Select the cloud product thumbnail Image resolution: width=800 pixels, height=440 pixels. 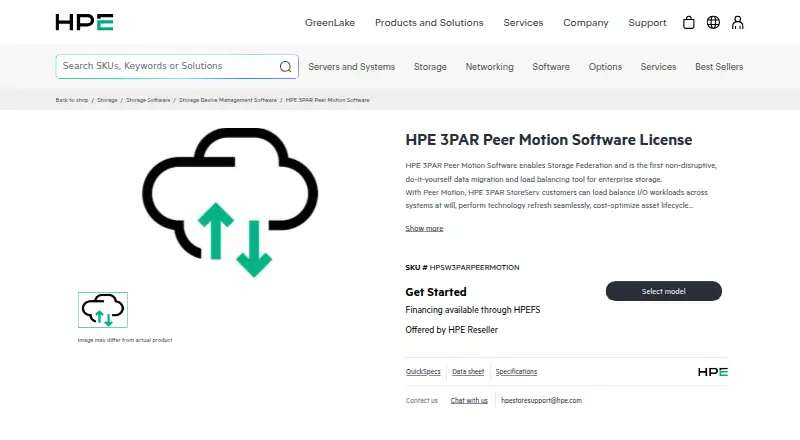[103, 310]
